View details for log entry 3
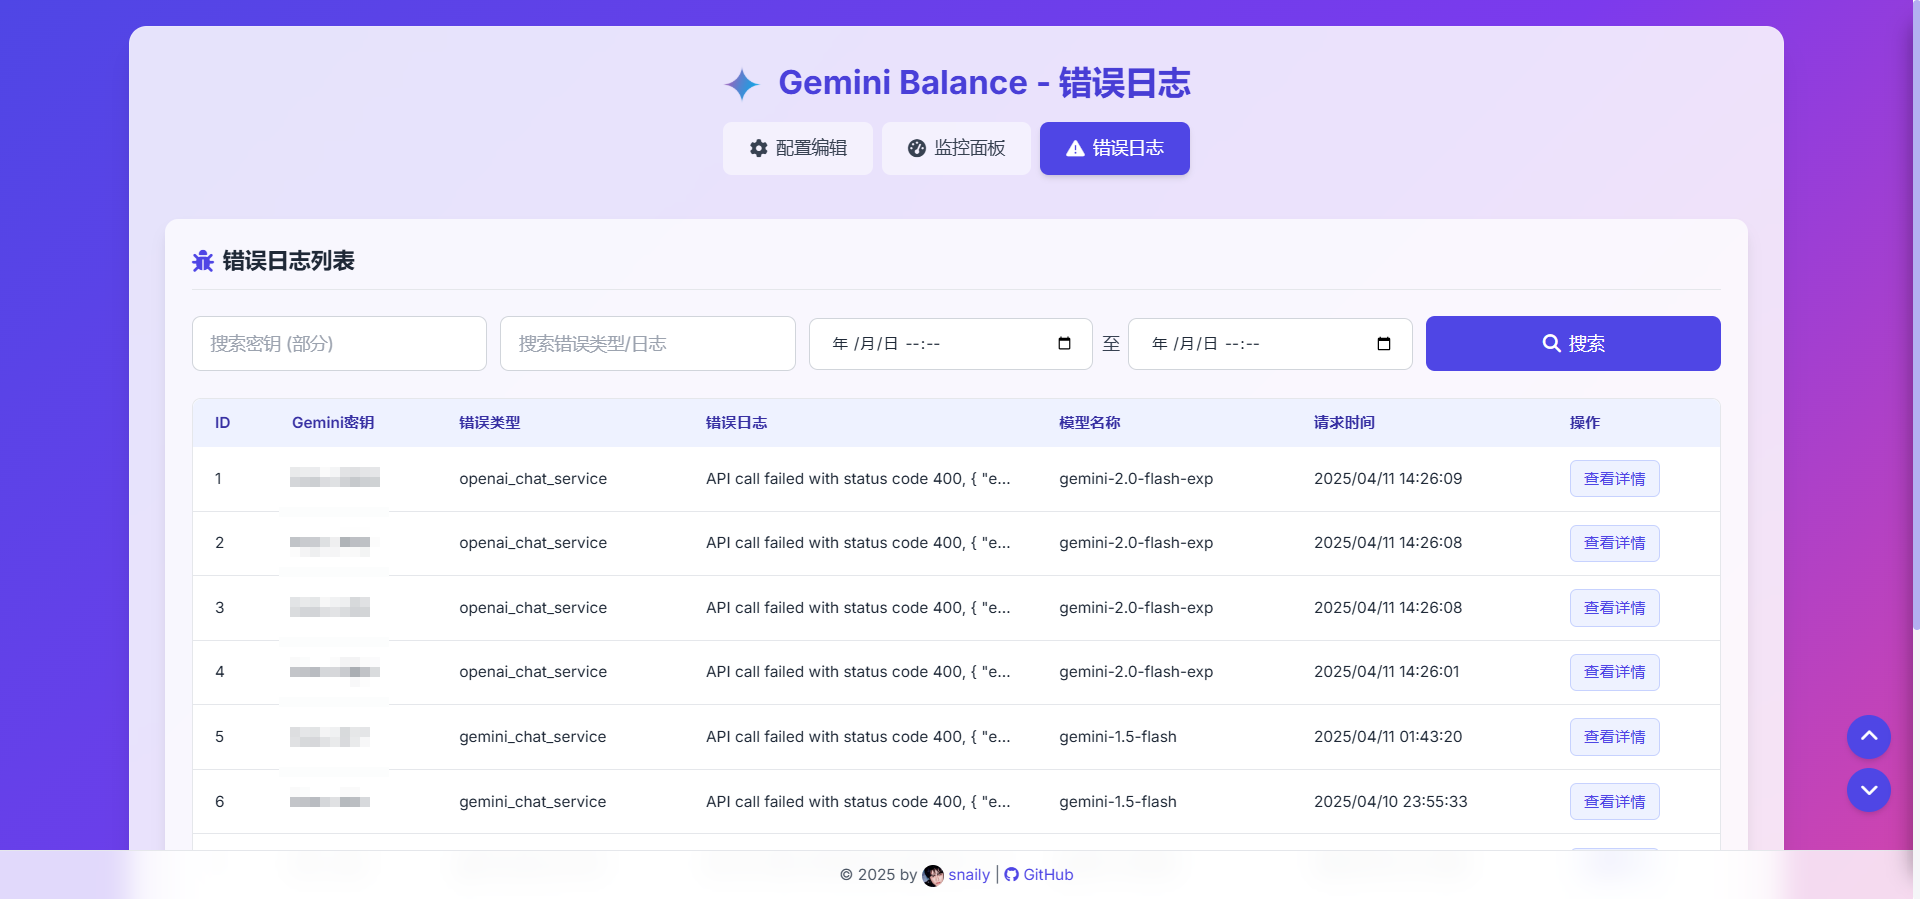This screenshot has width=1920, height=899. click(1614, 608)
